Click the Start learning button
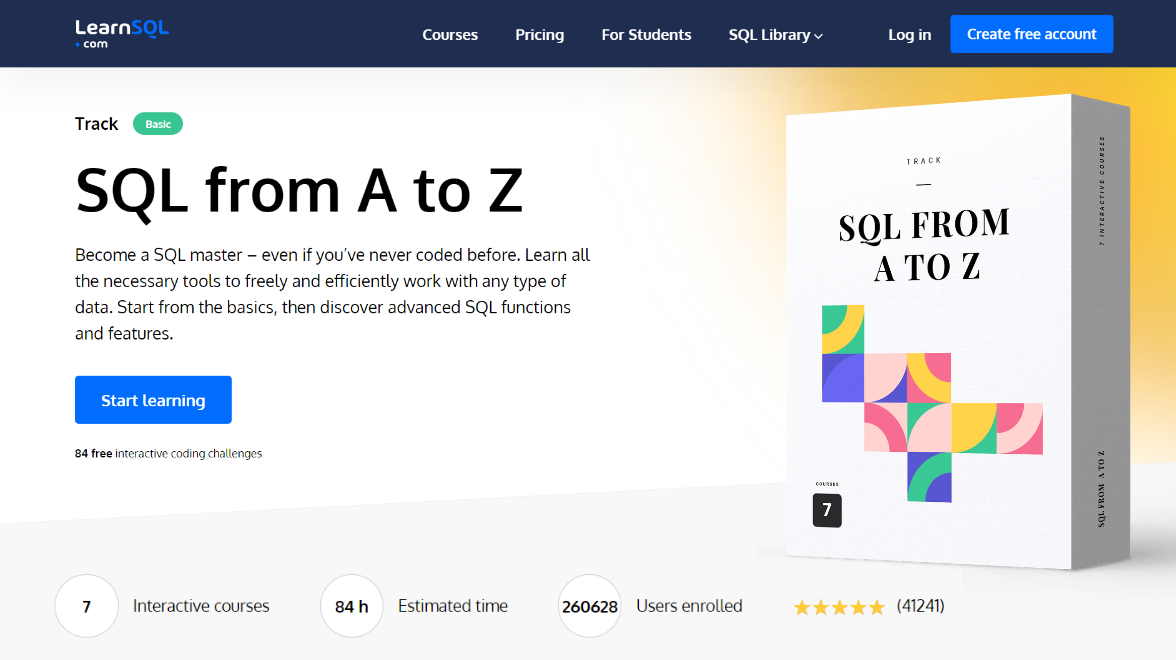The width and height of the screenshot is (1176, 660). pyautogui.click(x=153, y=399)
